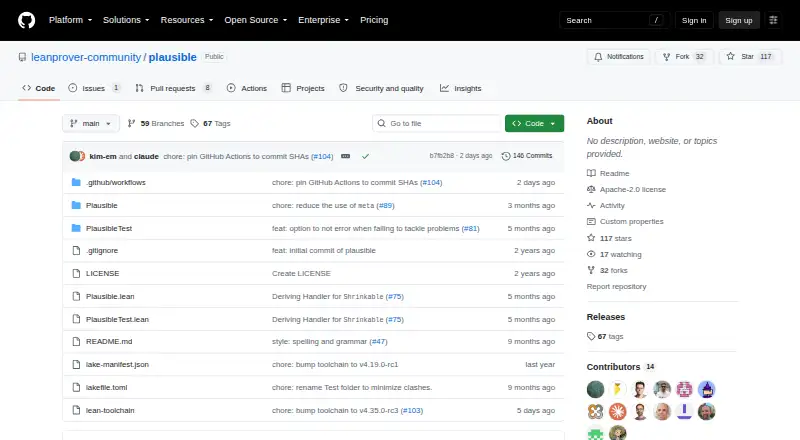Open the README.md file
The width and height of the screenshot is (800, 440).
pos(109,341)
